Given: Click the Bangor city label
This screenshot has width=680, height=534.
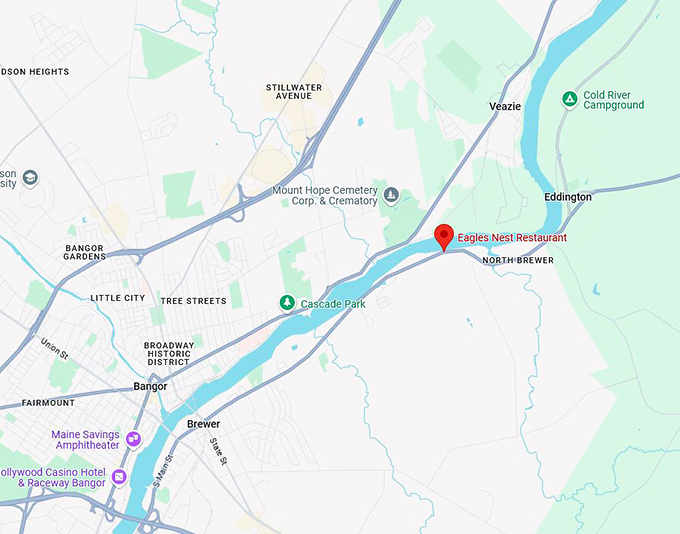Looking at the screenshot, I should (x=150, y=386).
